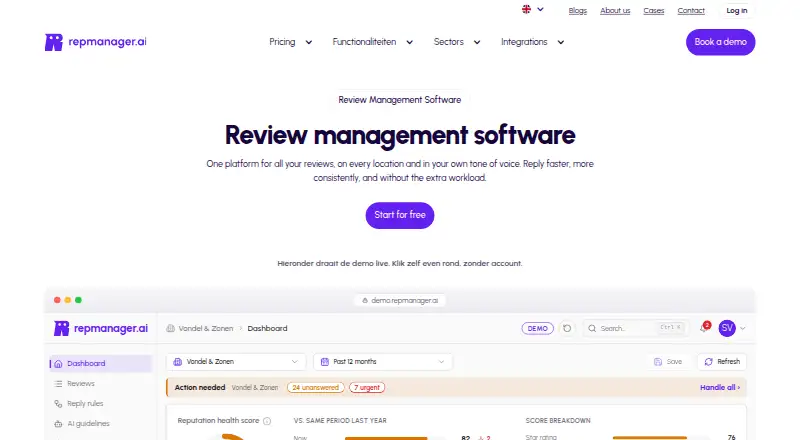Open the Vondel & Zonen location dropdown
The height and width of the screenshot is (440, 800).
point(236,362)
